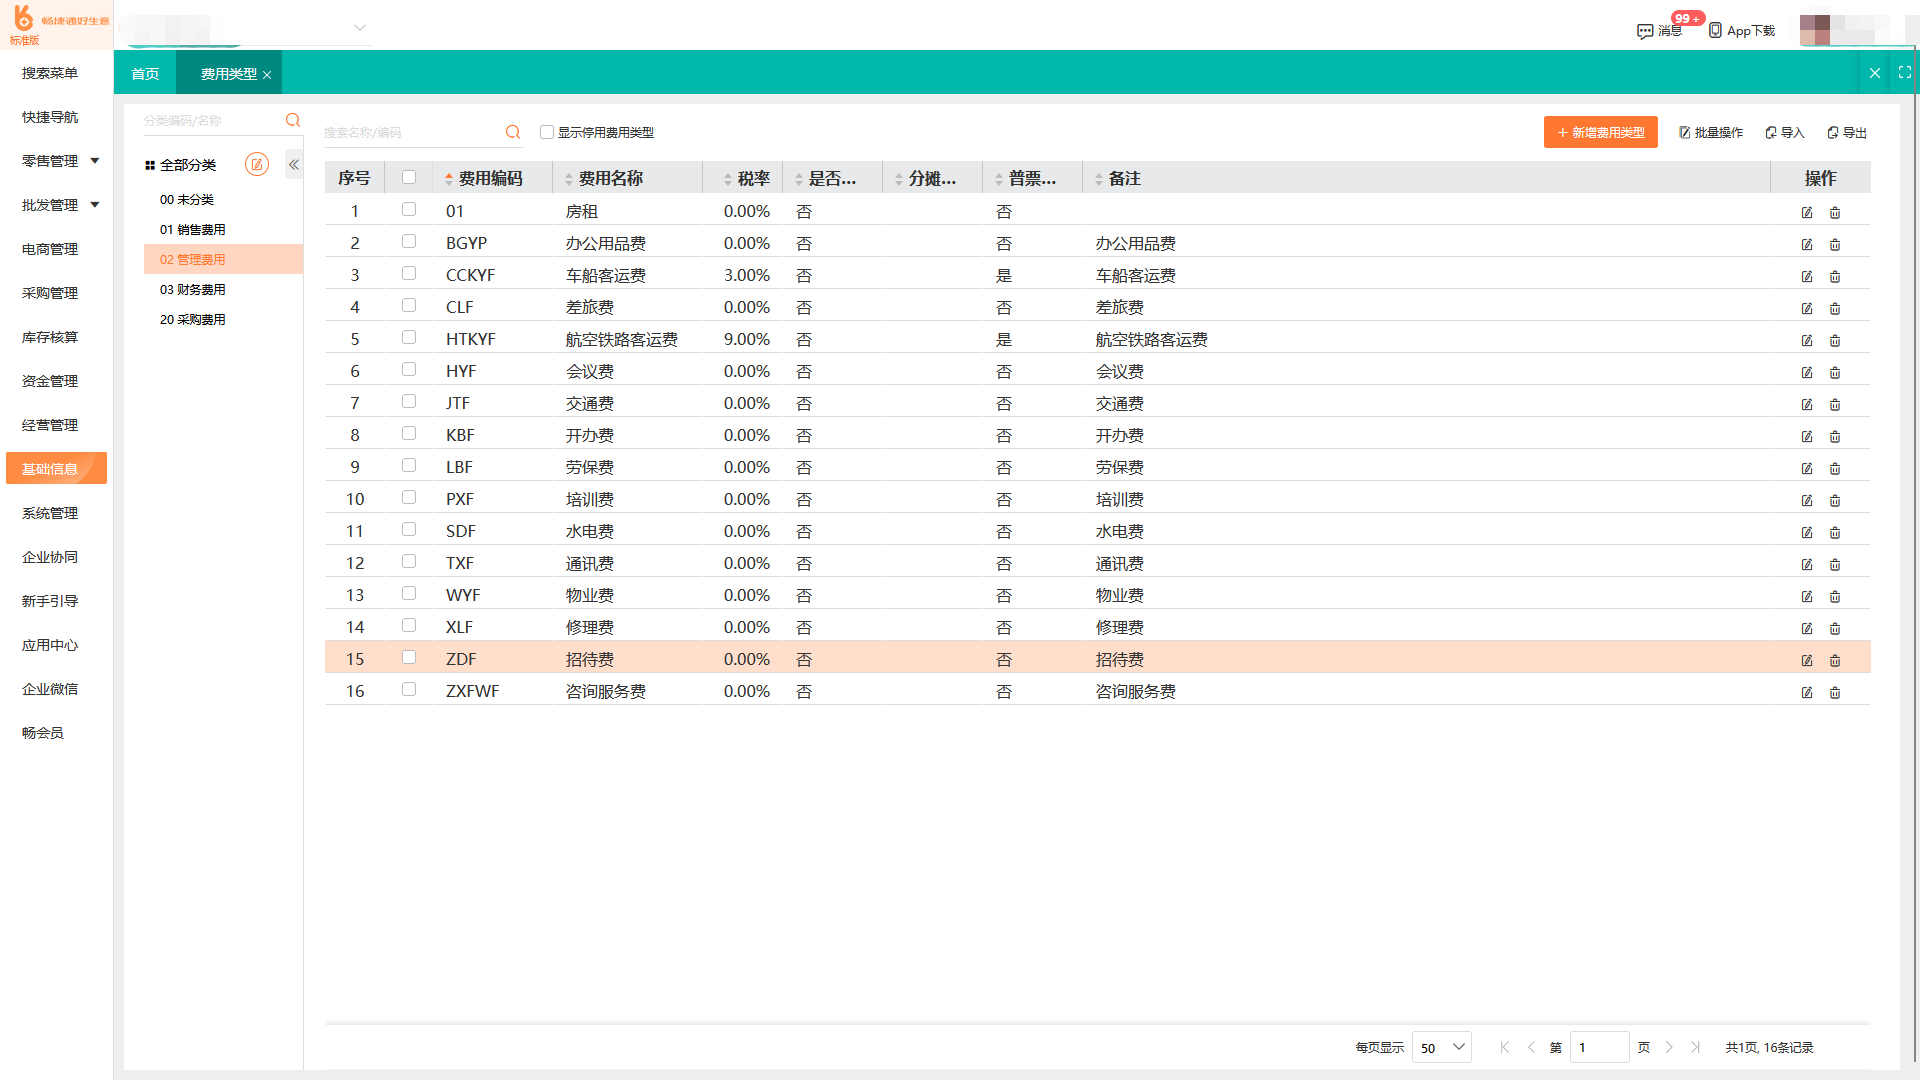Expand the page size dropdown showing 50

click(1439, 1048)
